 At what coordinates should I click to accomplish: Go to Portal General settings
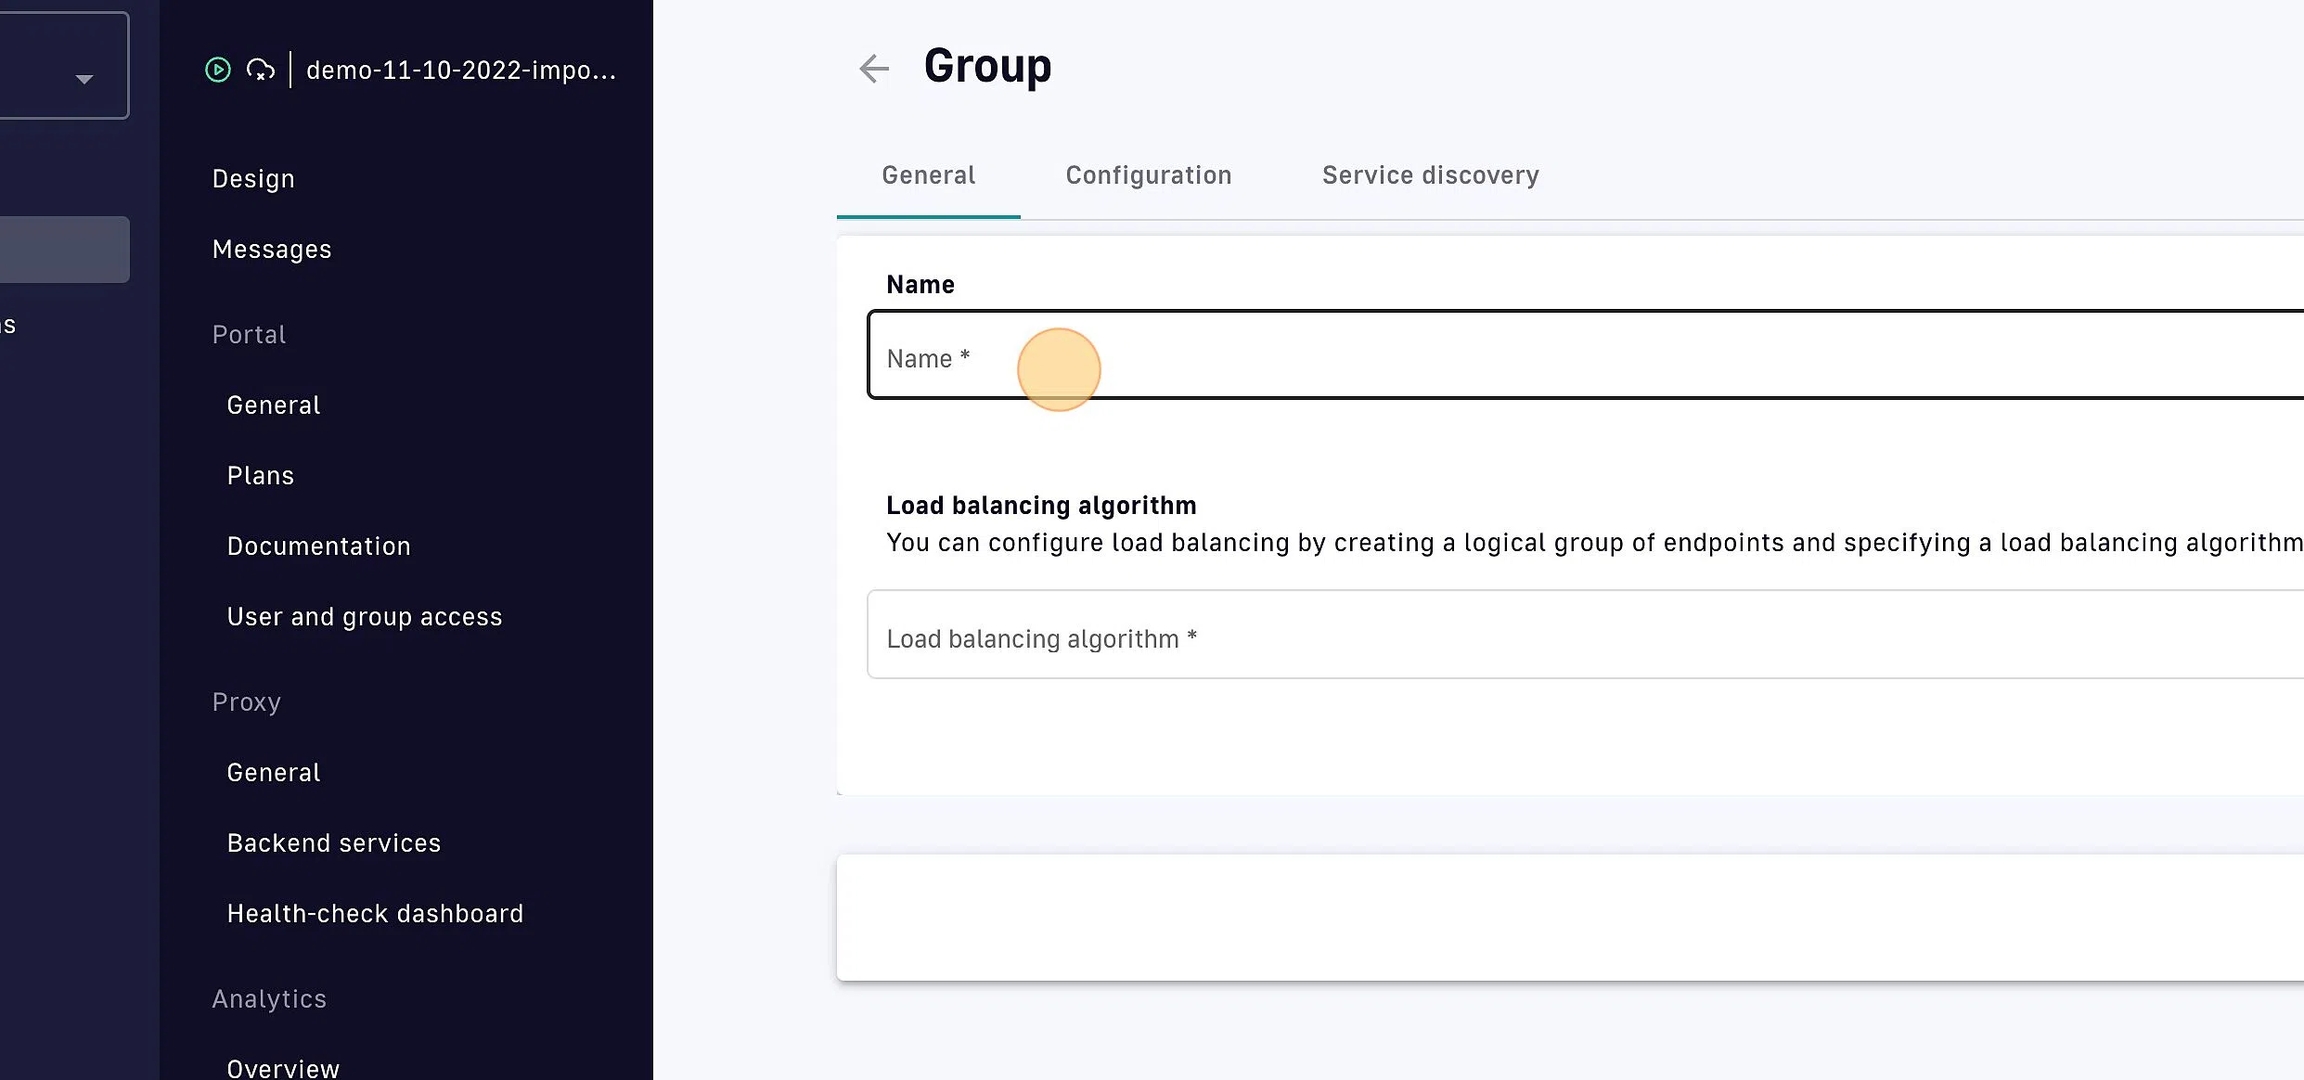[x=273, y=405]
